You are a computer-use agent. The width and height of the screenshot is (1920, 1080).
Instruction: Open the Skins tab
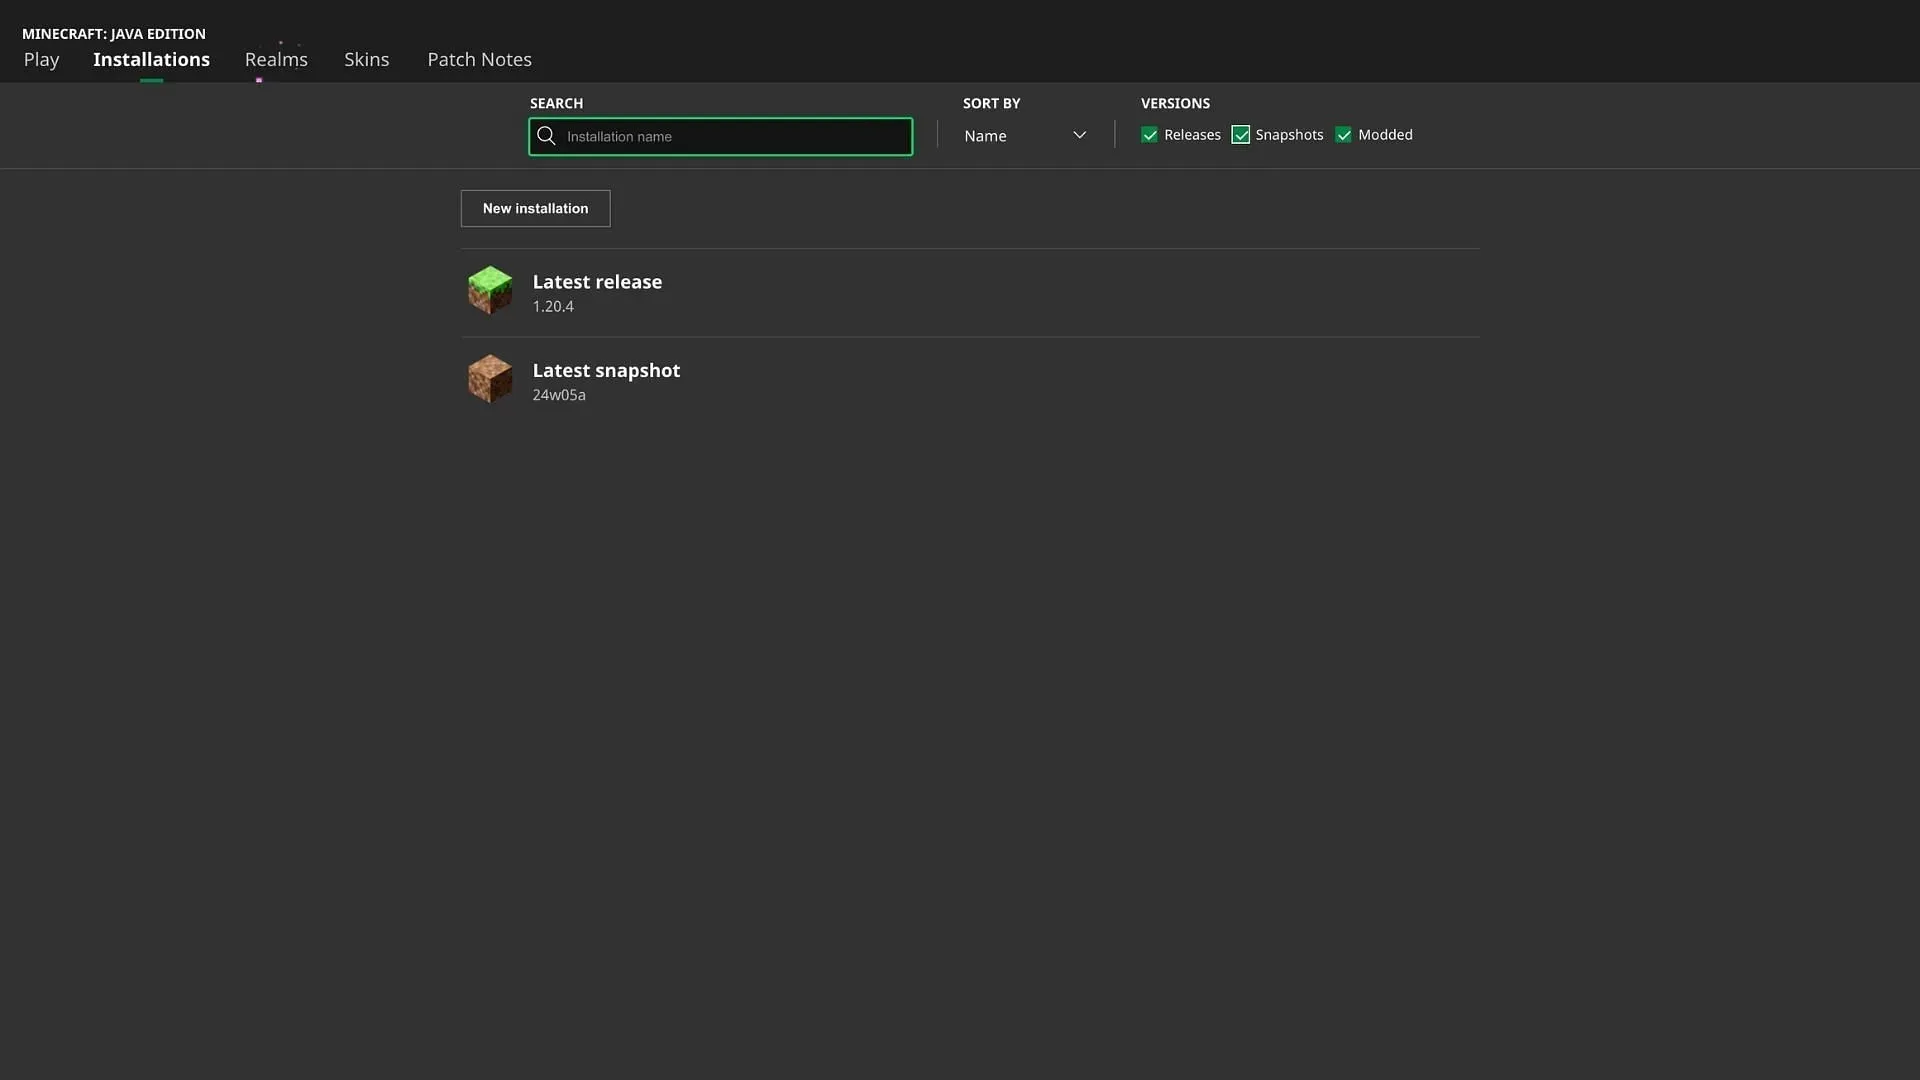366,59
